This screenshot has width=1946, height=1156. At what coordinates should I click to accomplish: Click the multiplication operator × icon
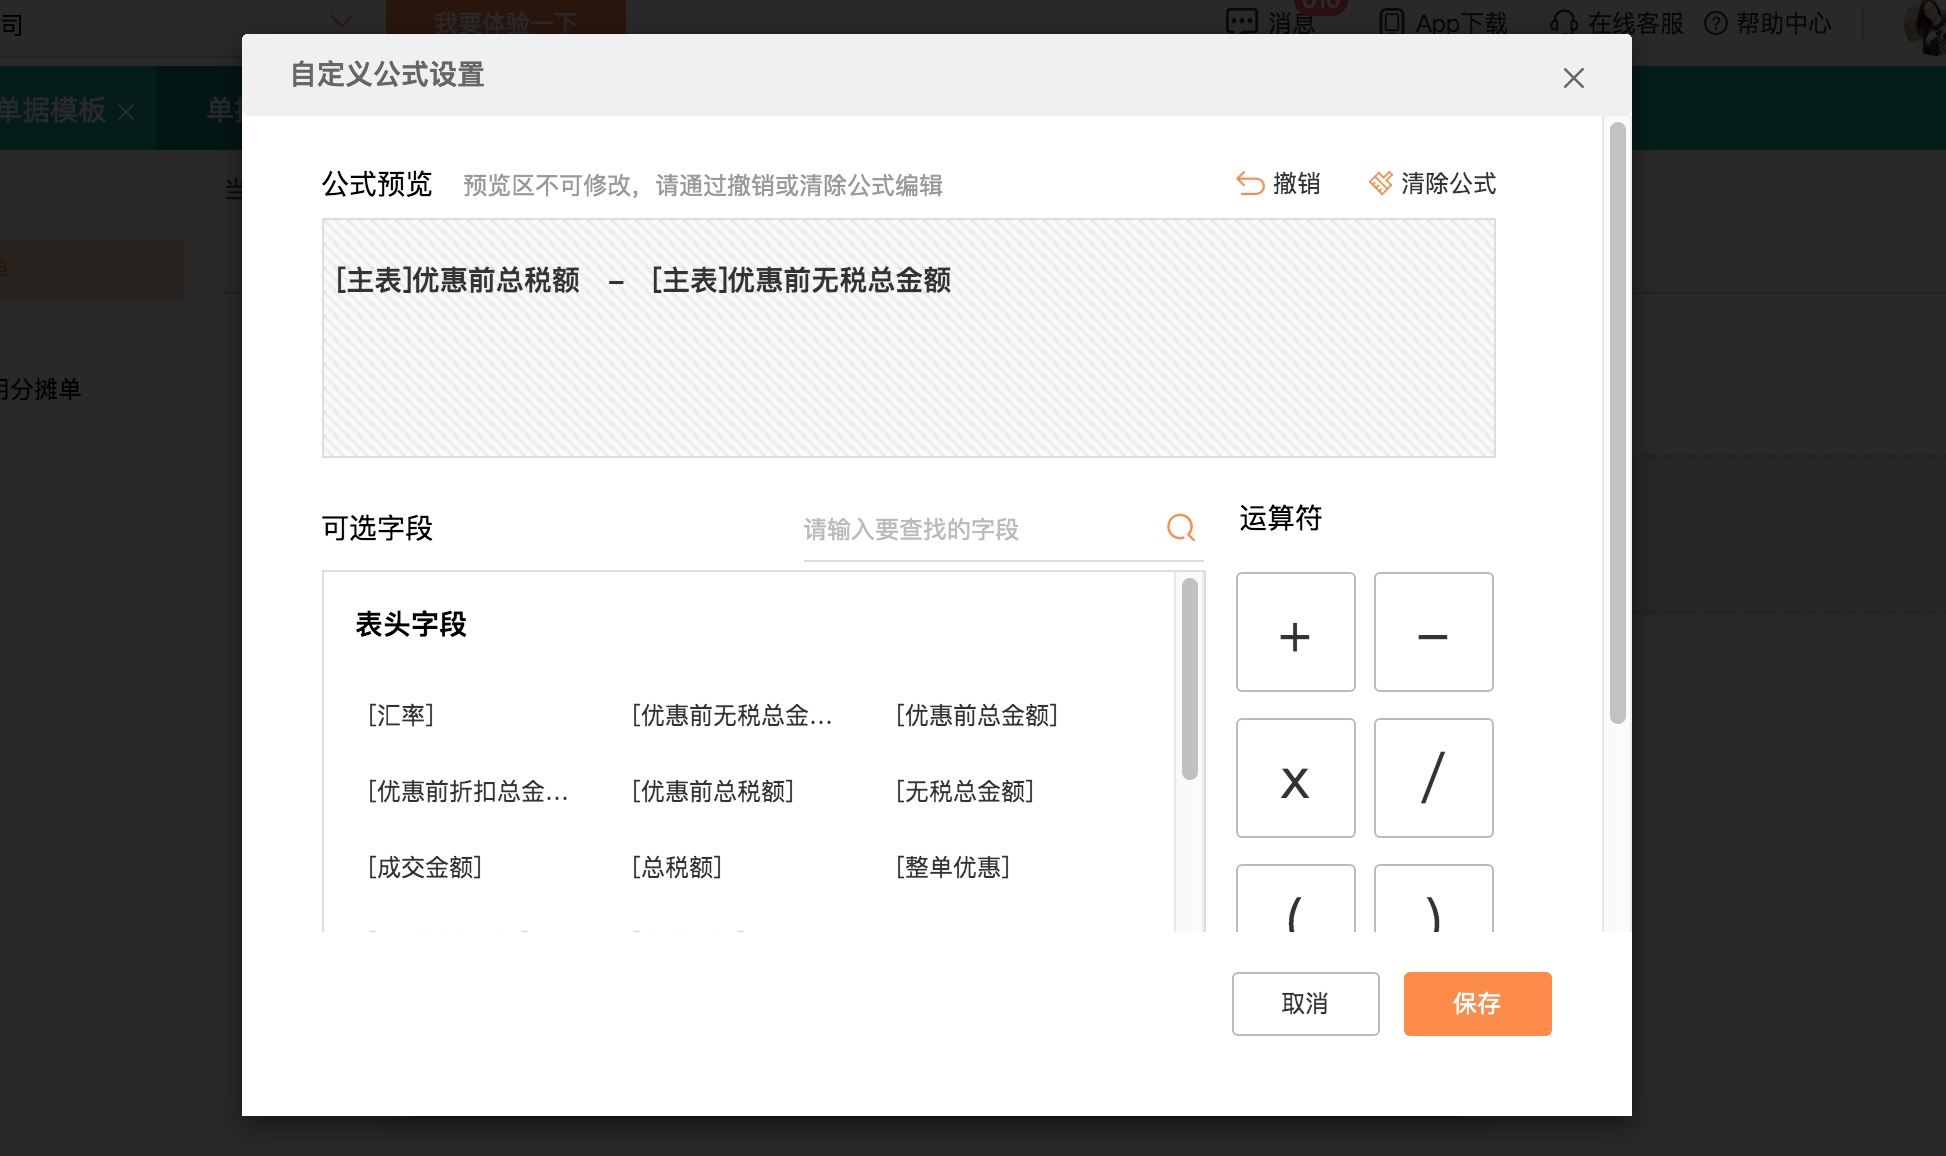1294,776
